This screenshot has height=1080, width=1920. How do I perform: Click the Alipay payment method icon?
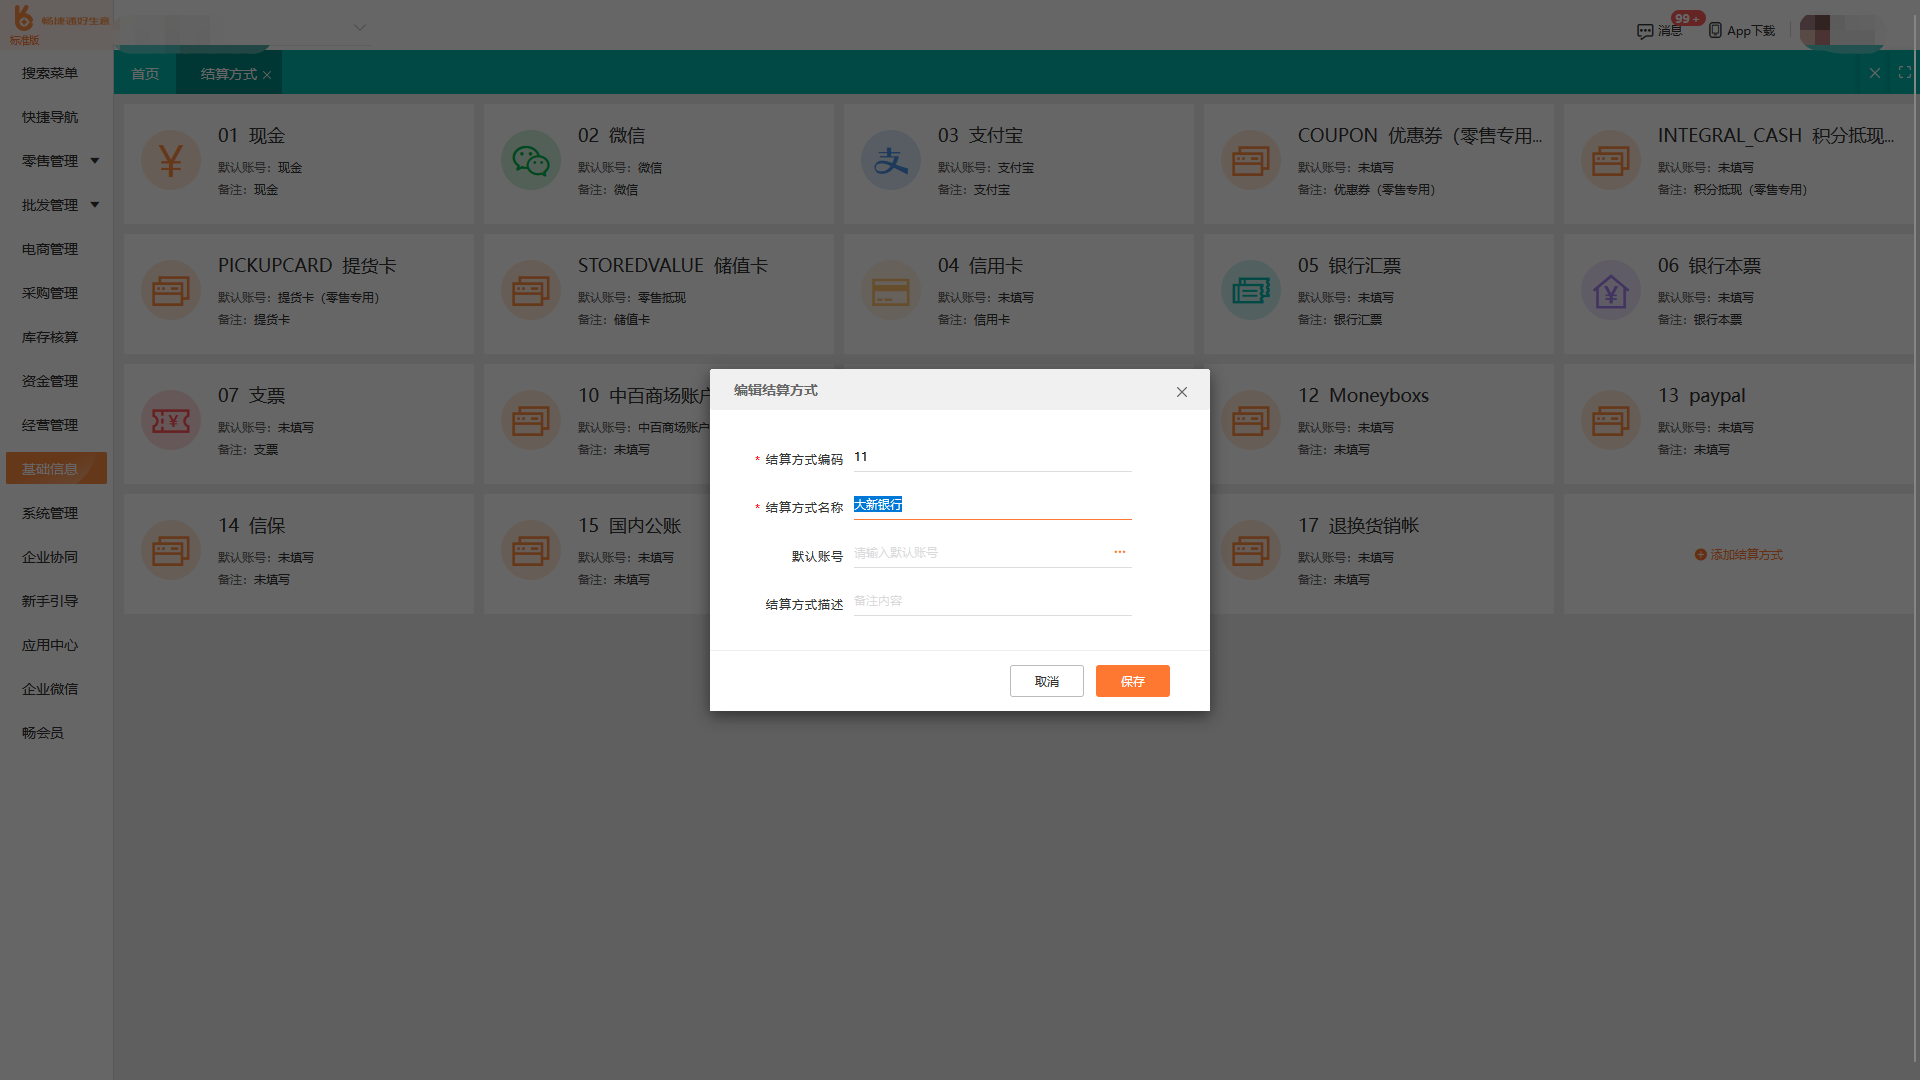coord(891,160)
